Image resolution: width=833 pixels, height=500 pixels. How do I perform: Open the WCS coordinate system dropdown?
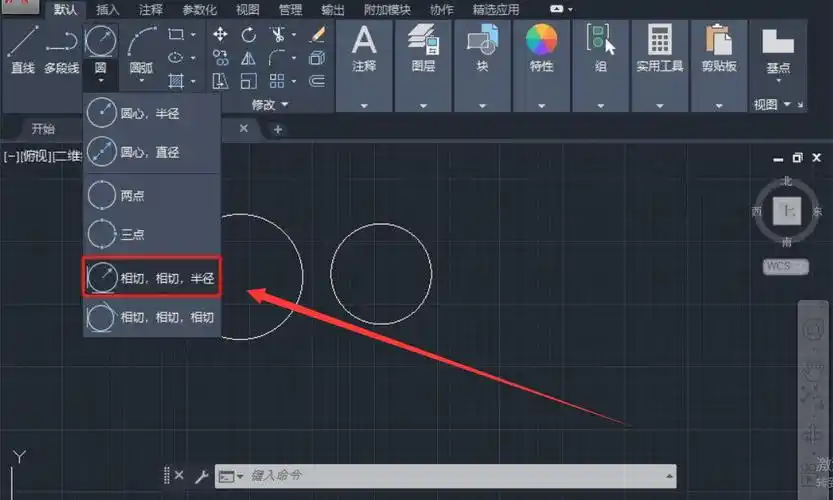[x=785, y=267]
